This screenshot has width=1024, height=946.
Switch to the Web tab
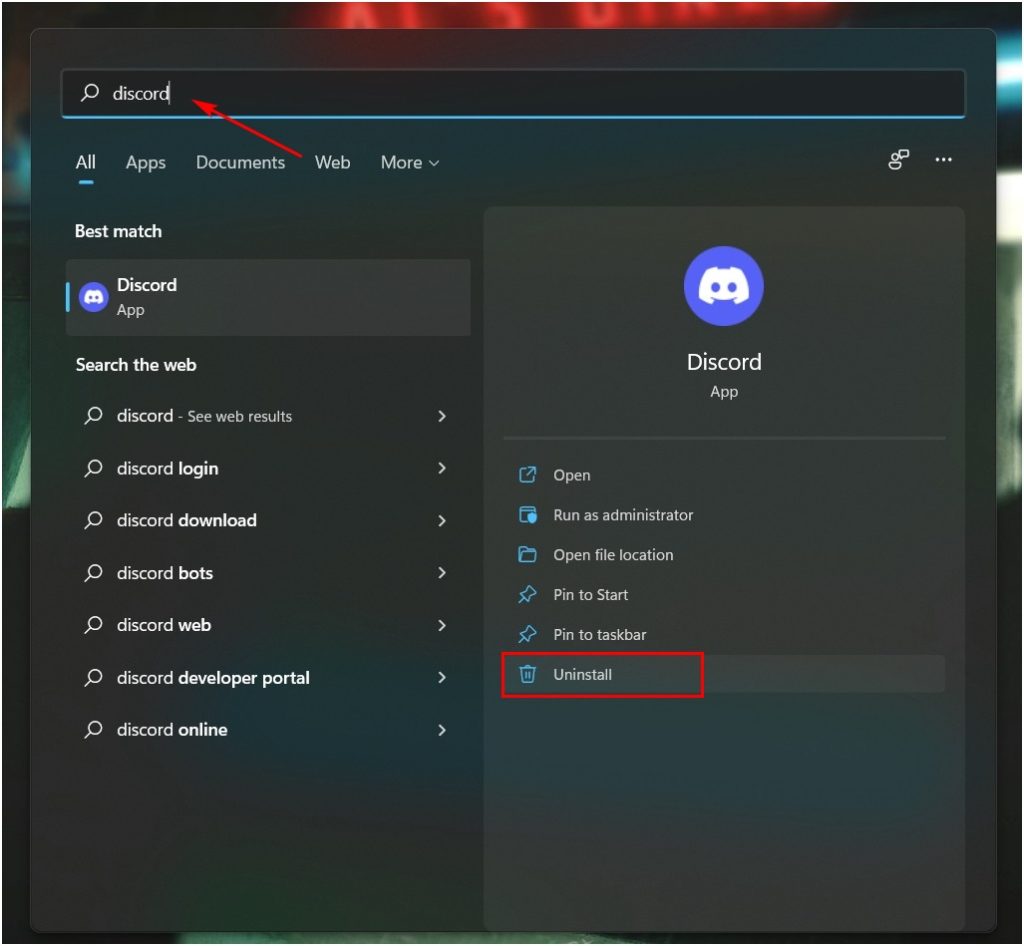tap(332, 162)
